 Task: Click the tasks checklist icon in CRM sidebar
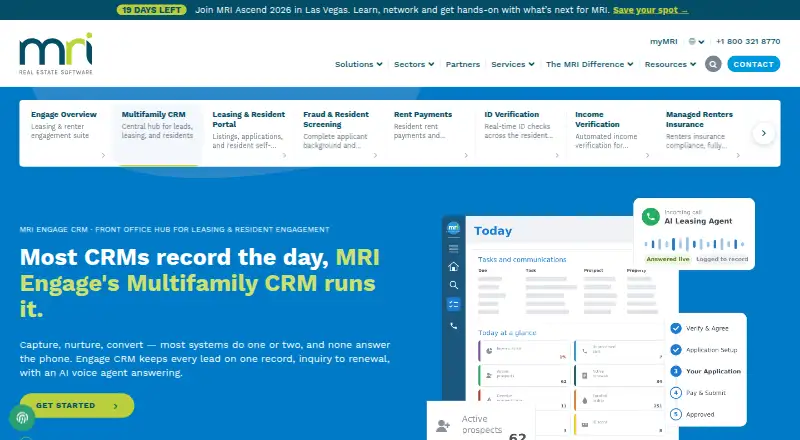[x=453, y=304]
